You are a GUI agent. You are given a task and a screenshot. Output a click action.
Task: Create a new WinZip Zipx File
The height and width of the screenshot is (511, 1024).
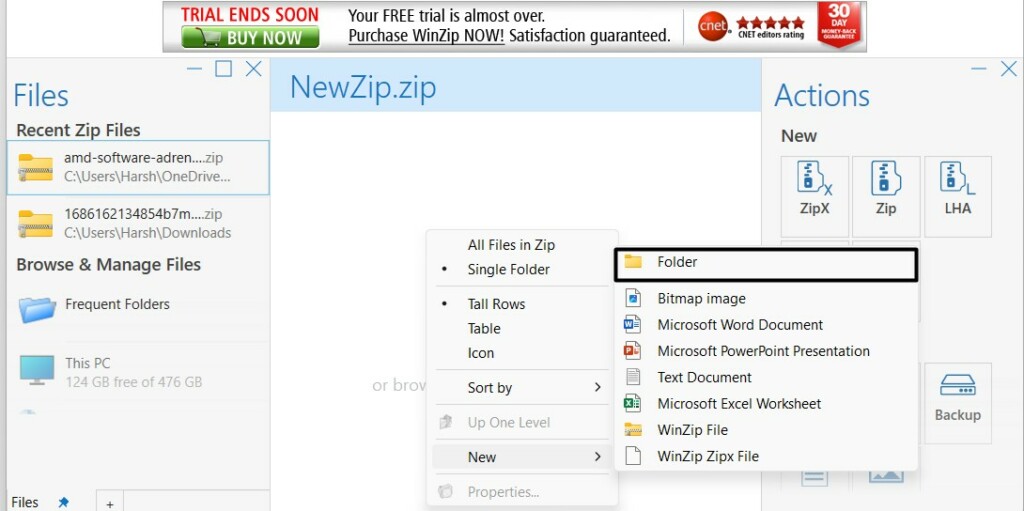(x=766, y=456)
